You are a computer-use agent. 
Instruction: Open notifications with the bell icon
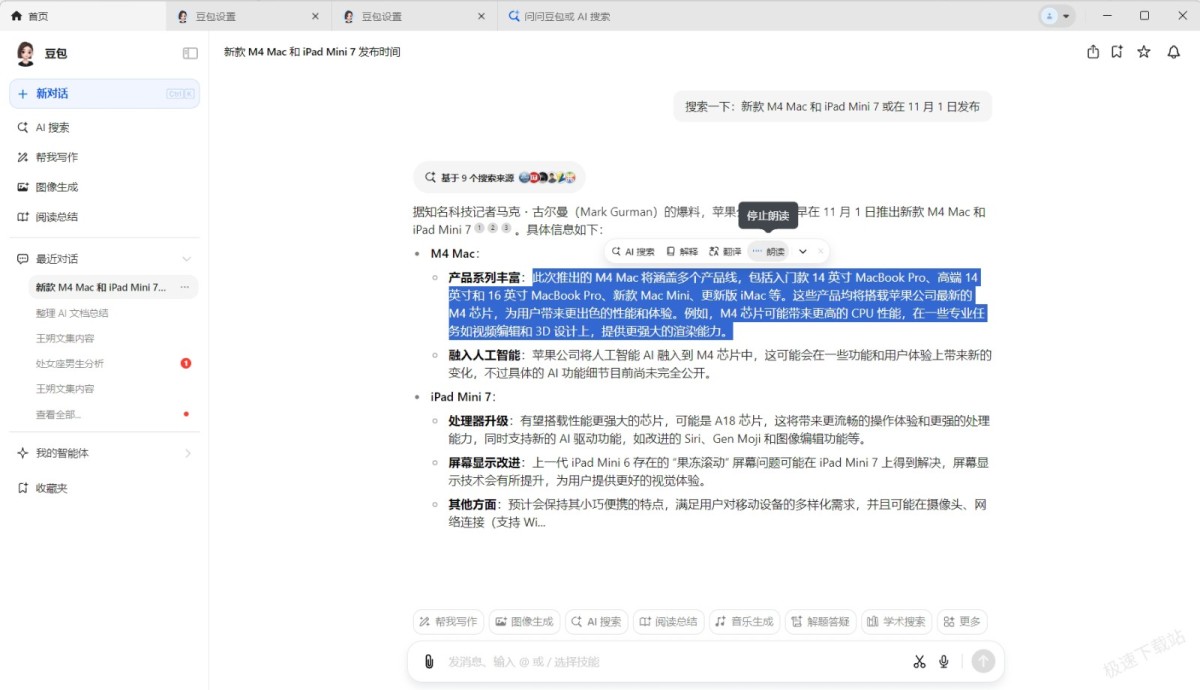(1174, 52)
